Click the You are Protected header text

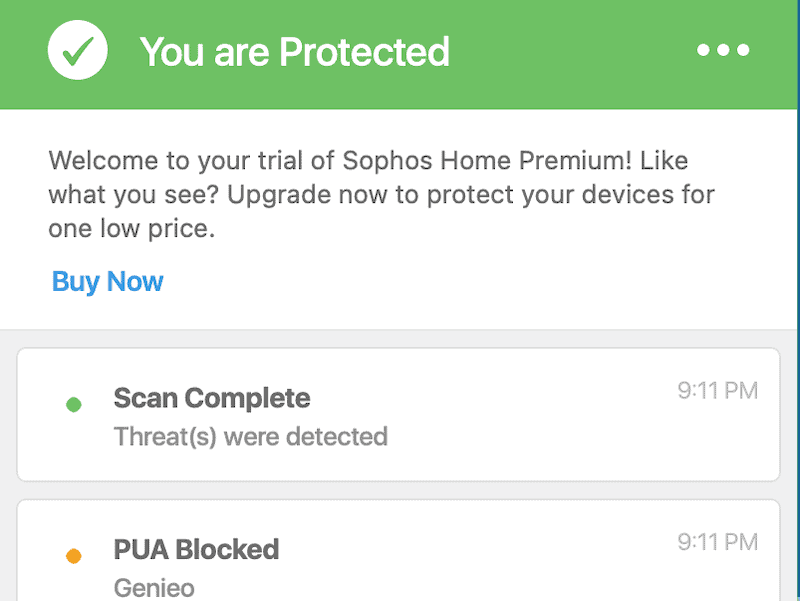click(x=294, y=52)
